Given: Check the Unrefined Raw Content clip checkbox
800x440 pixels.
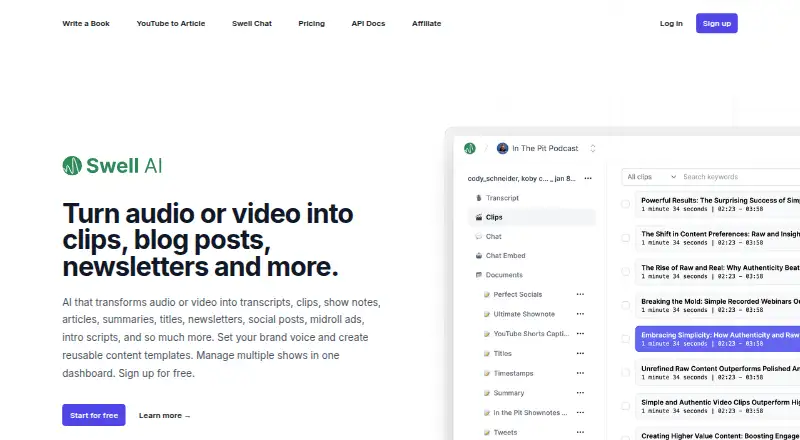Looking at the screenshot, I should [626, 373].
